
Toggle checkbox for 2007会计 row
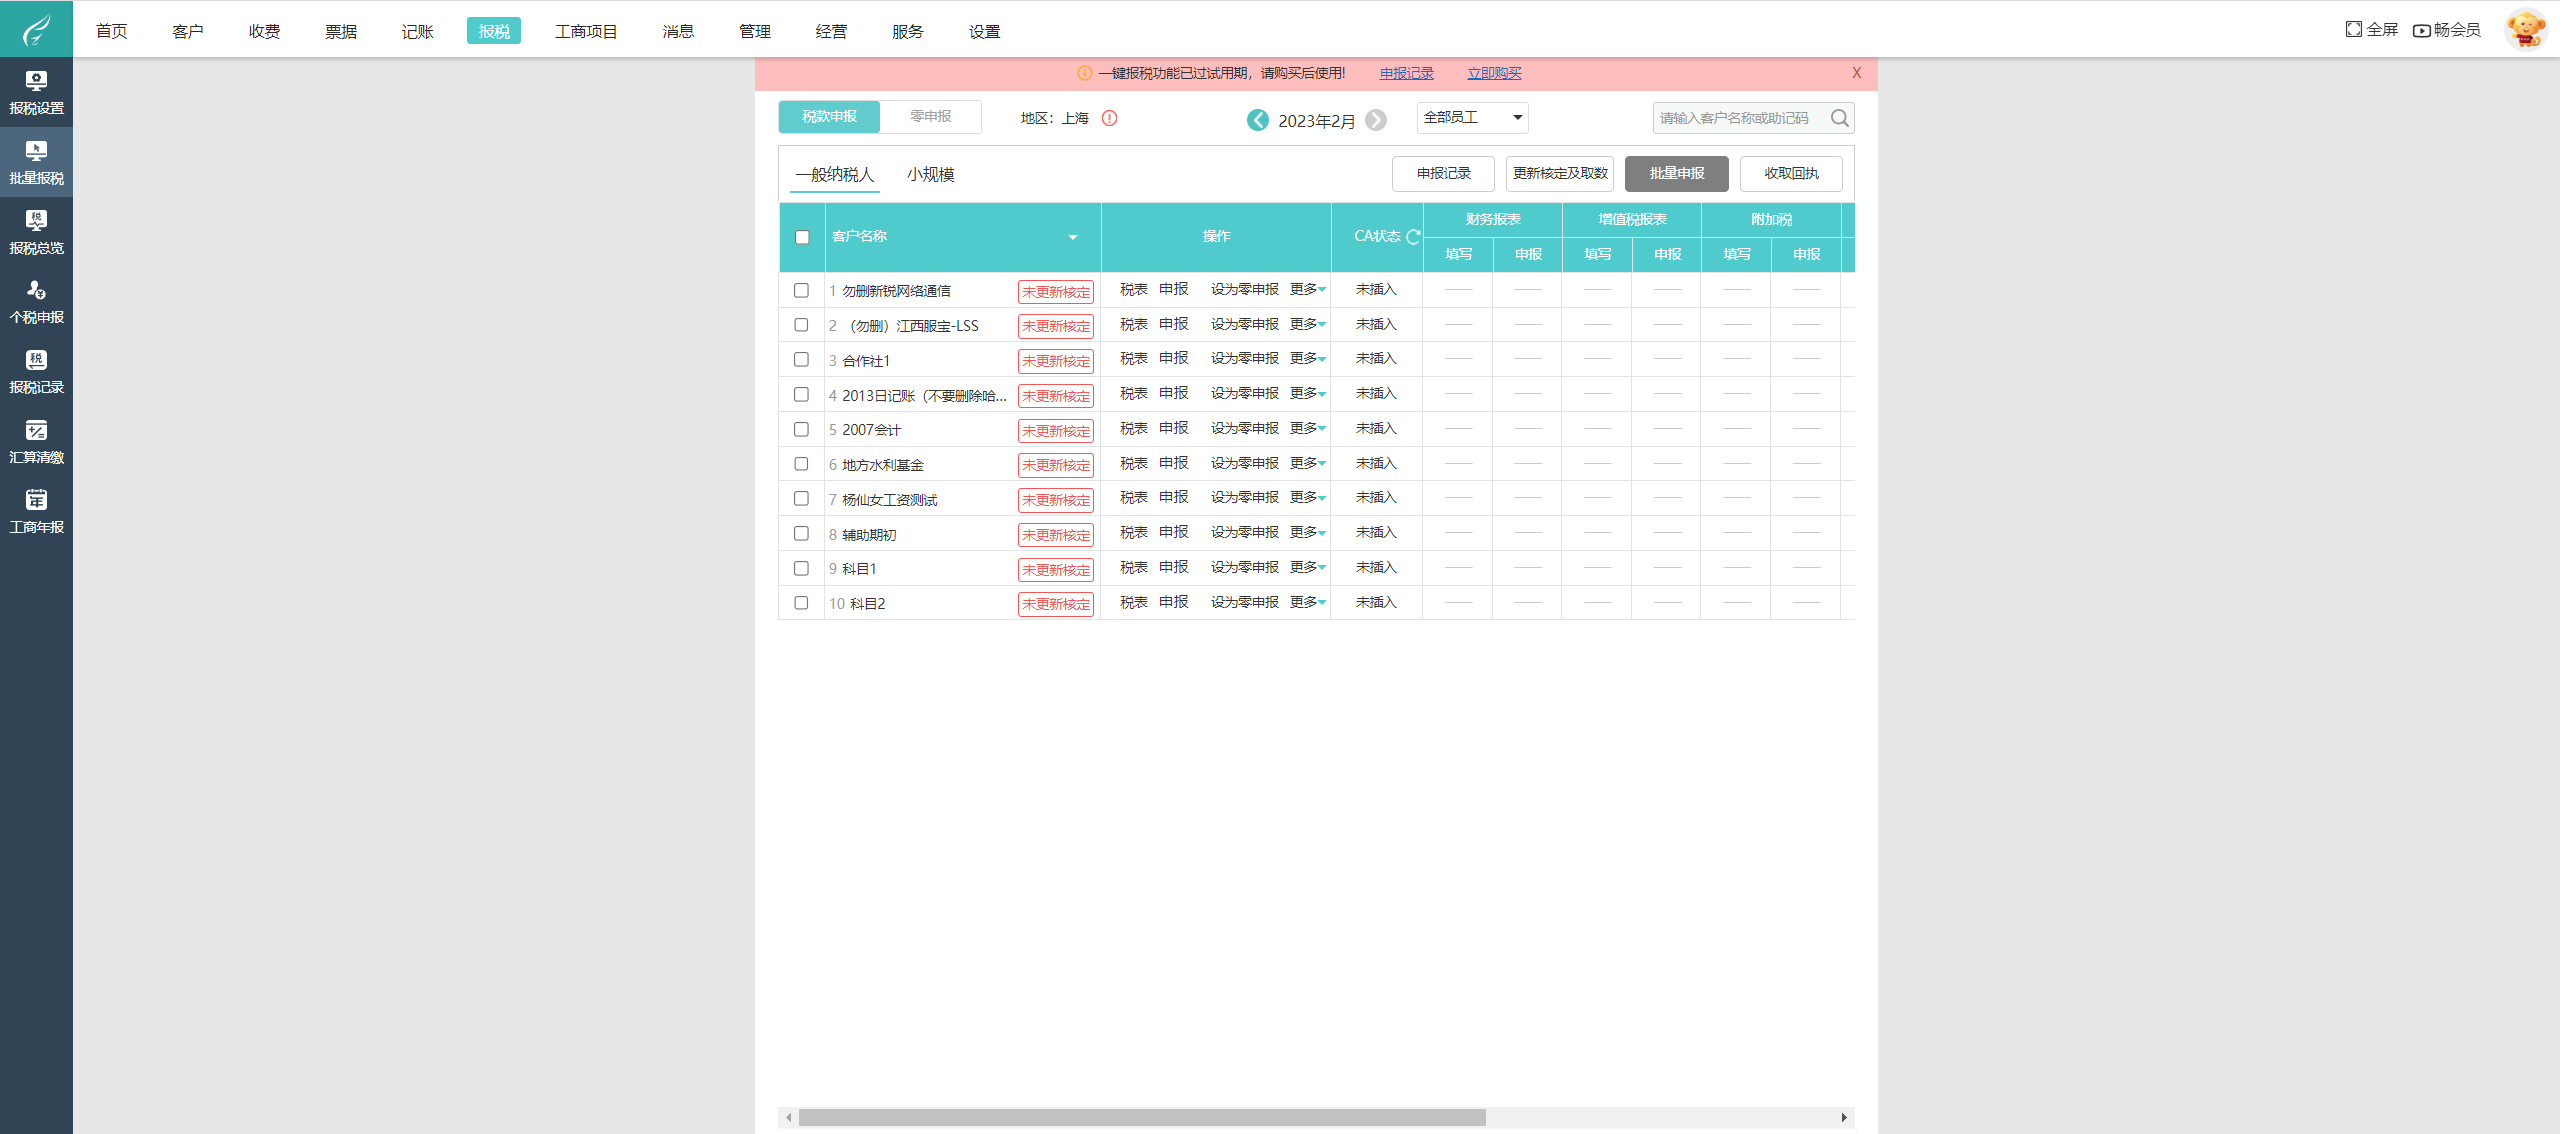[x=800, y=429]
